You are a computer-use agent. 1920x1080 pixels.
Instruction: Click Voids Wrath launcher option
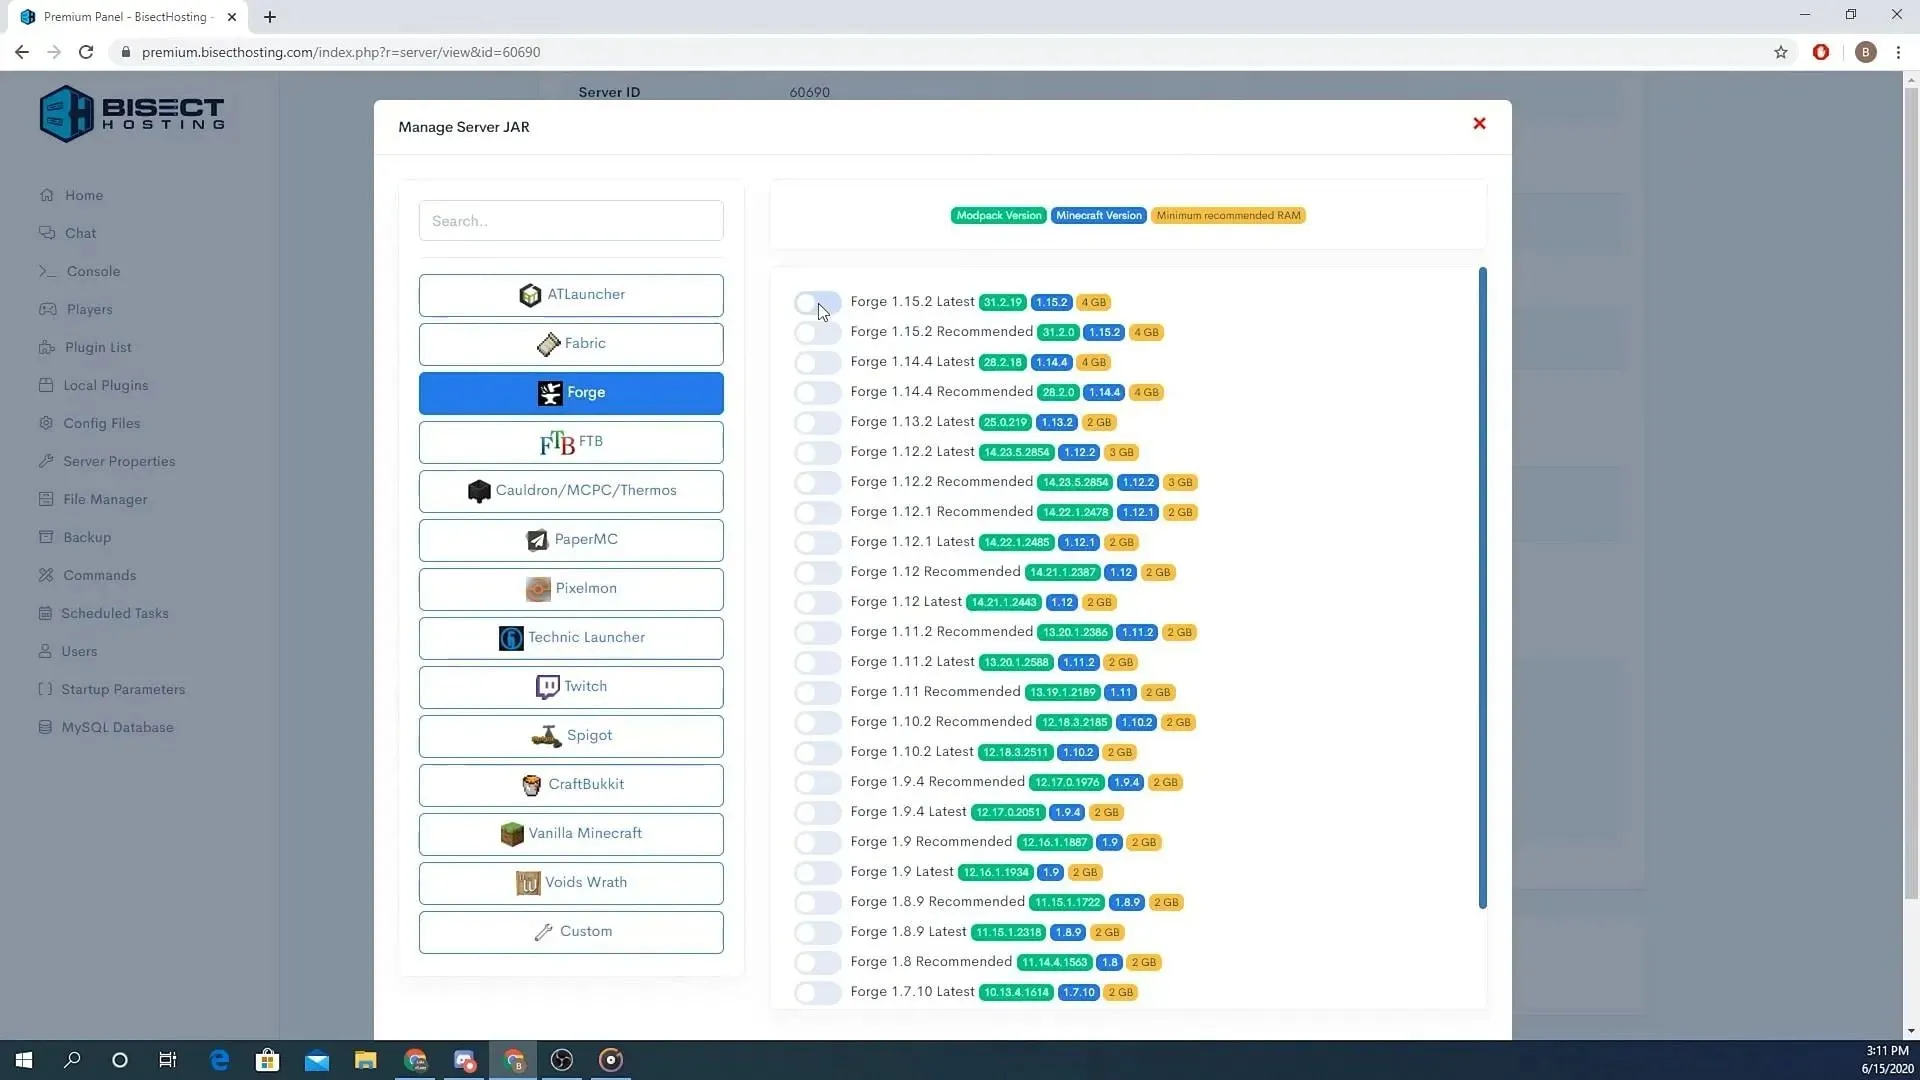coord(571,882)
